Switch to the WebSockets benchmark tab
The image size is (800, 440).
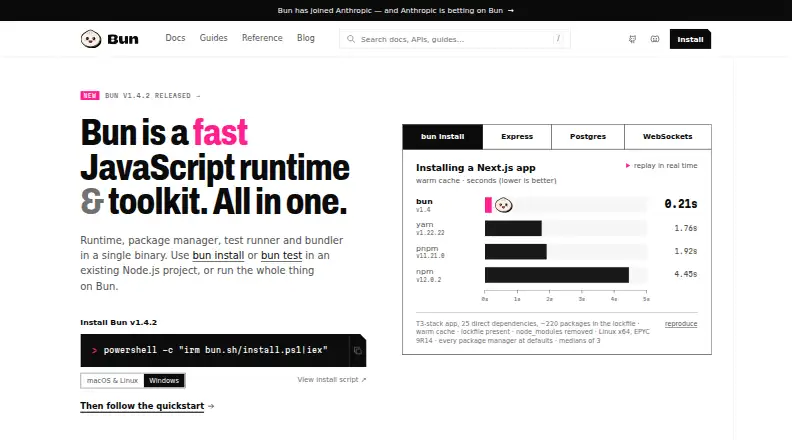point(667,137)
